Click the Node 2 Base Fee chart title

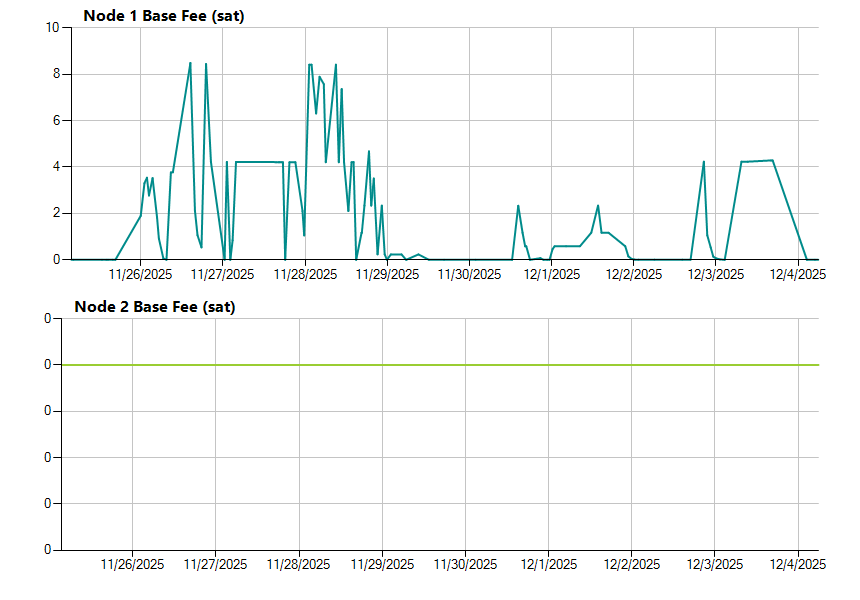coord(154,307)
